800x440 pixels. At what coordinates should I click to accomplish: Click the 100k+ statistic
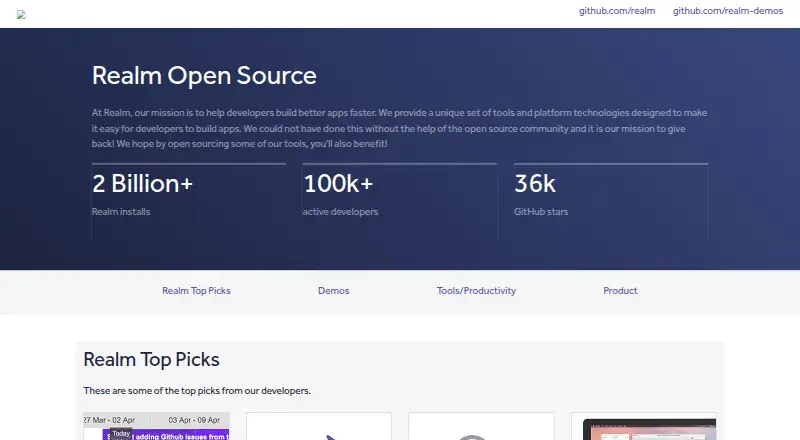pos(338,184)
